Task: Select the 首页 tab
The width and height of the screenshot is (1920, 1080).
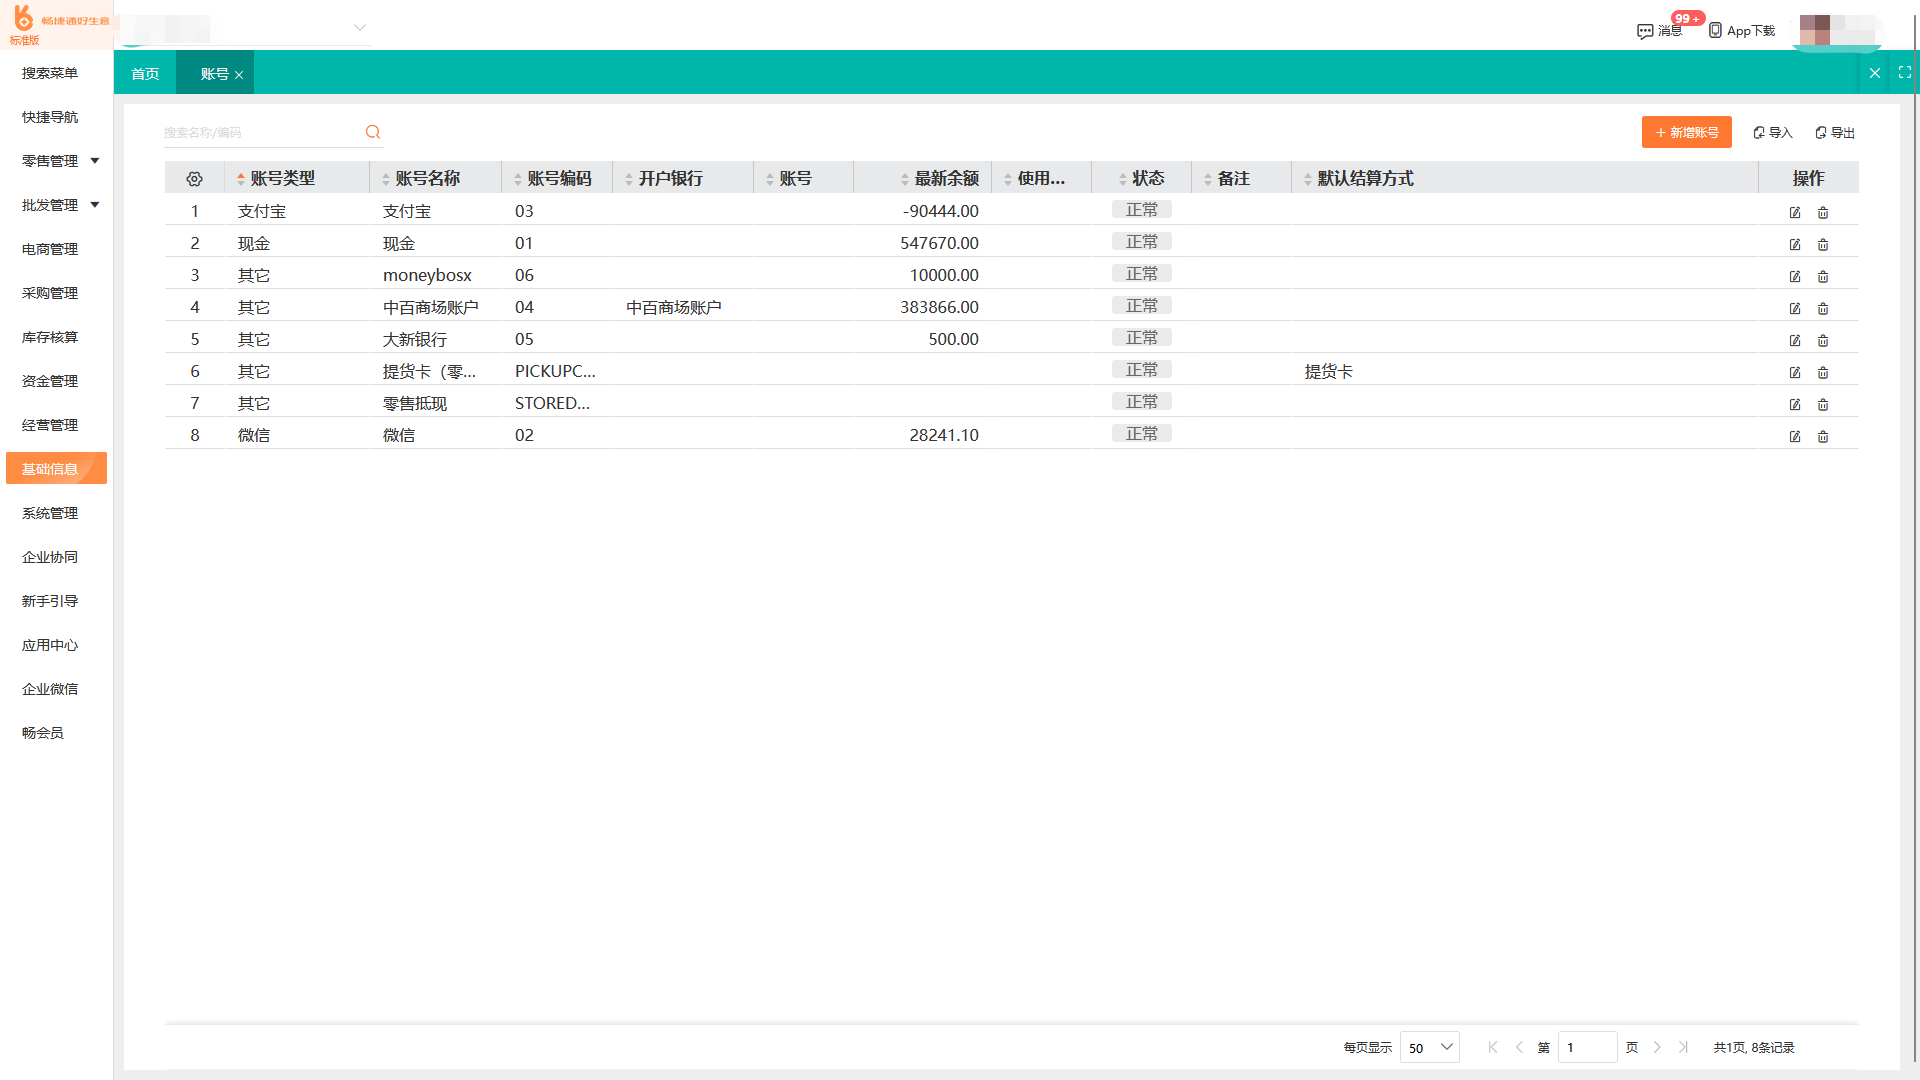Action: pos(145,74)
